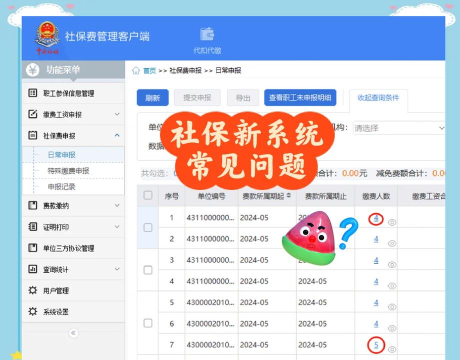Click 首页 breadcrumb link
This screenshot has width=460, height=360.
pos(149,71)
